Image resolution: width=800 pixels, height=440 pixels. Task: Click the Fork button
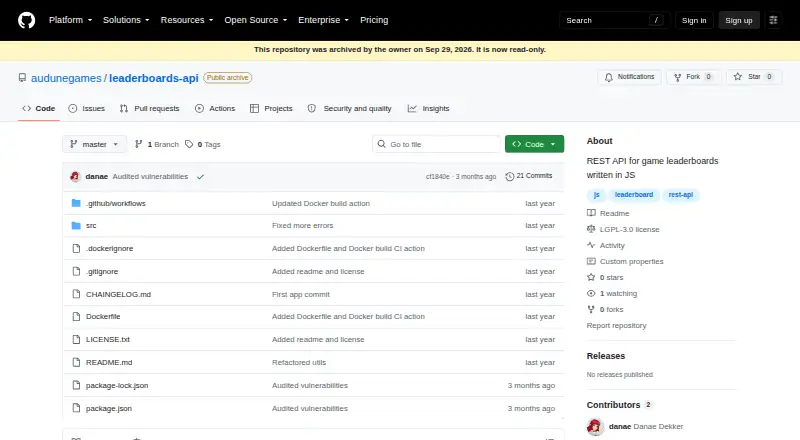[693, 77]
